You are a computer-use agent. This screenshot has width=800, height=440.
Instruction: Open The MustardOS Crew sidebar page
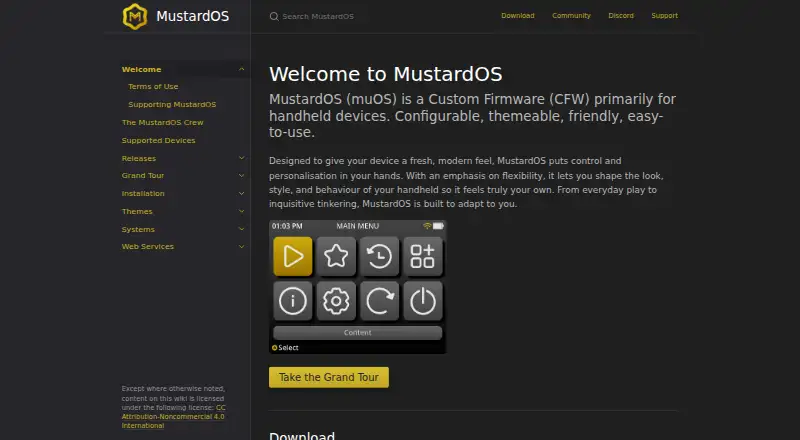click(162, 123)
